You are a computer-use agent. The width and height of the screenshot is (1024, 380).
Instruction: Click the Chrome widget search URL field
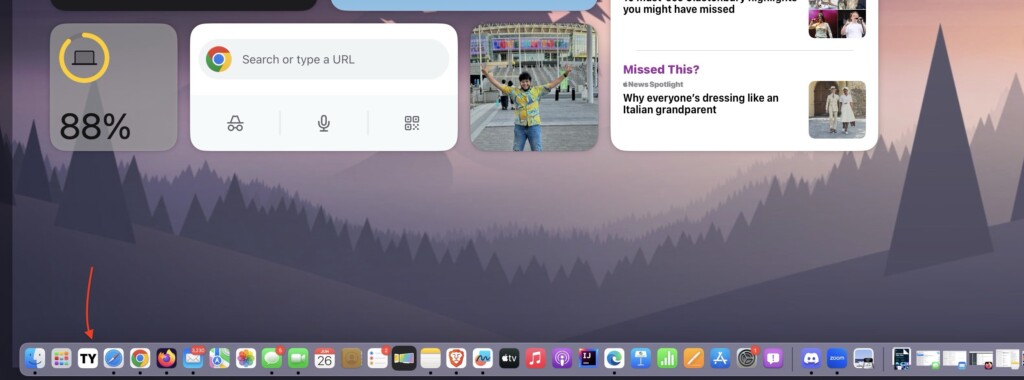click(324, 59)
